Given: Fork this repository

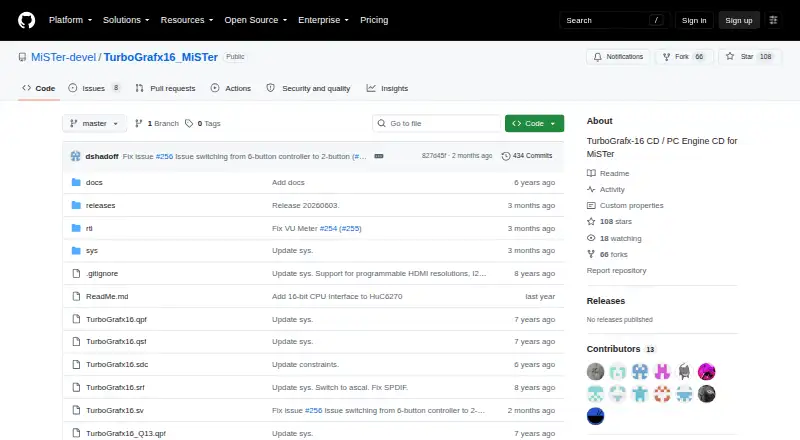Looking at the screenshot, I should click(x=684, y=57).
